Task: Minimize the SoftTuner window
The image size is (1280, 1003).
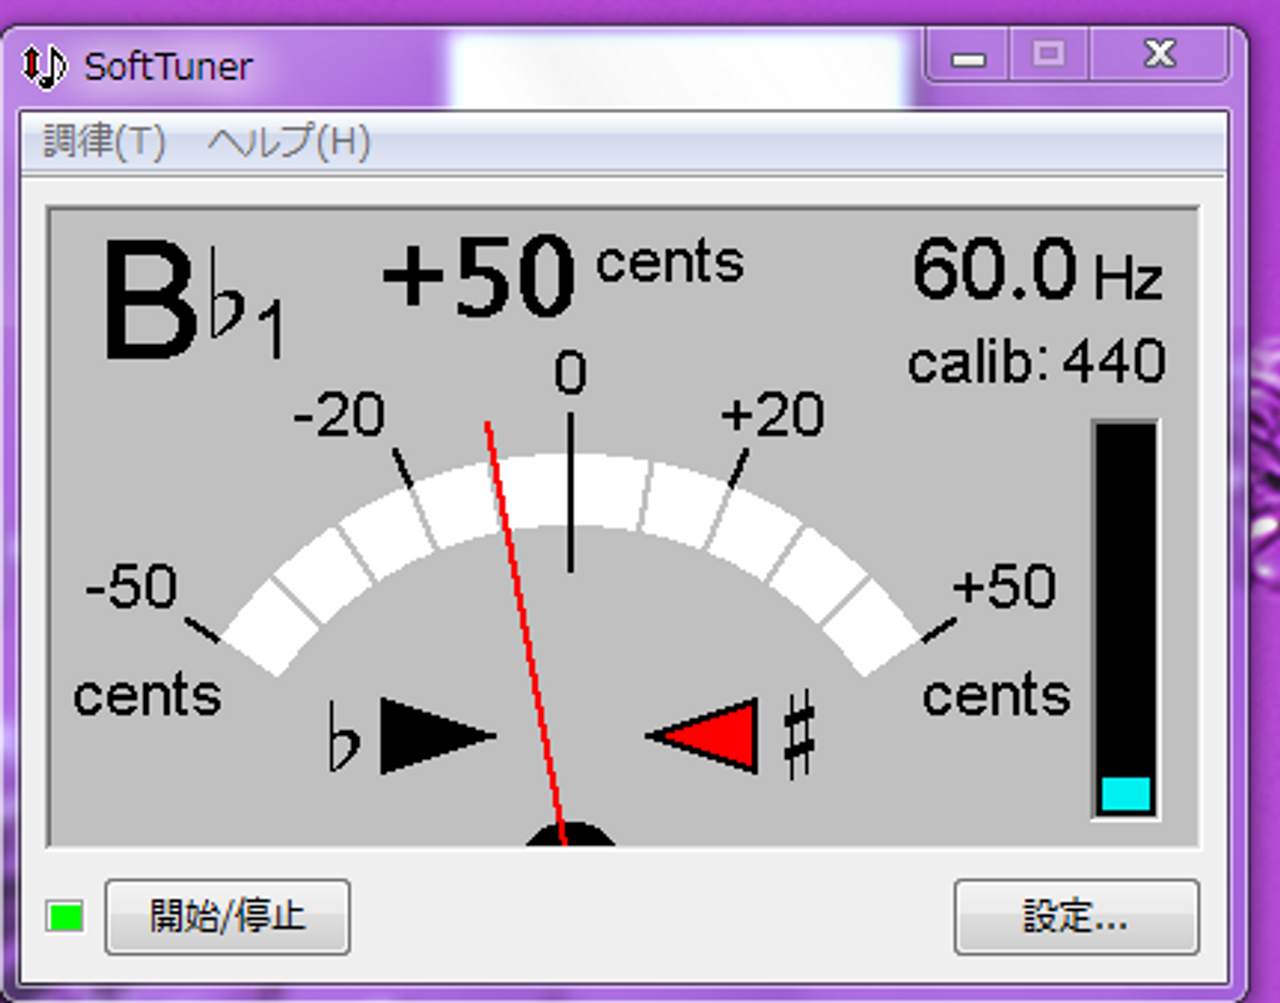Action: pos(968,56)
